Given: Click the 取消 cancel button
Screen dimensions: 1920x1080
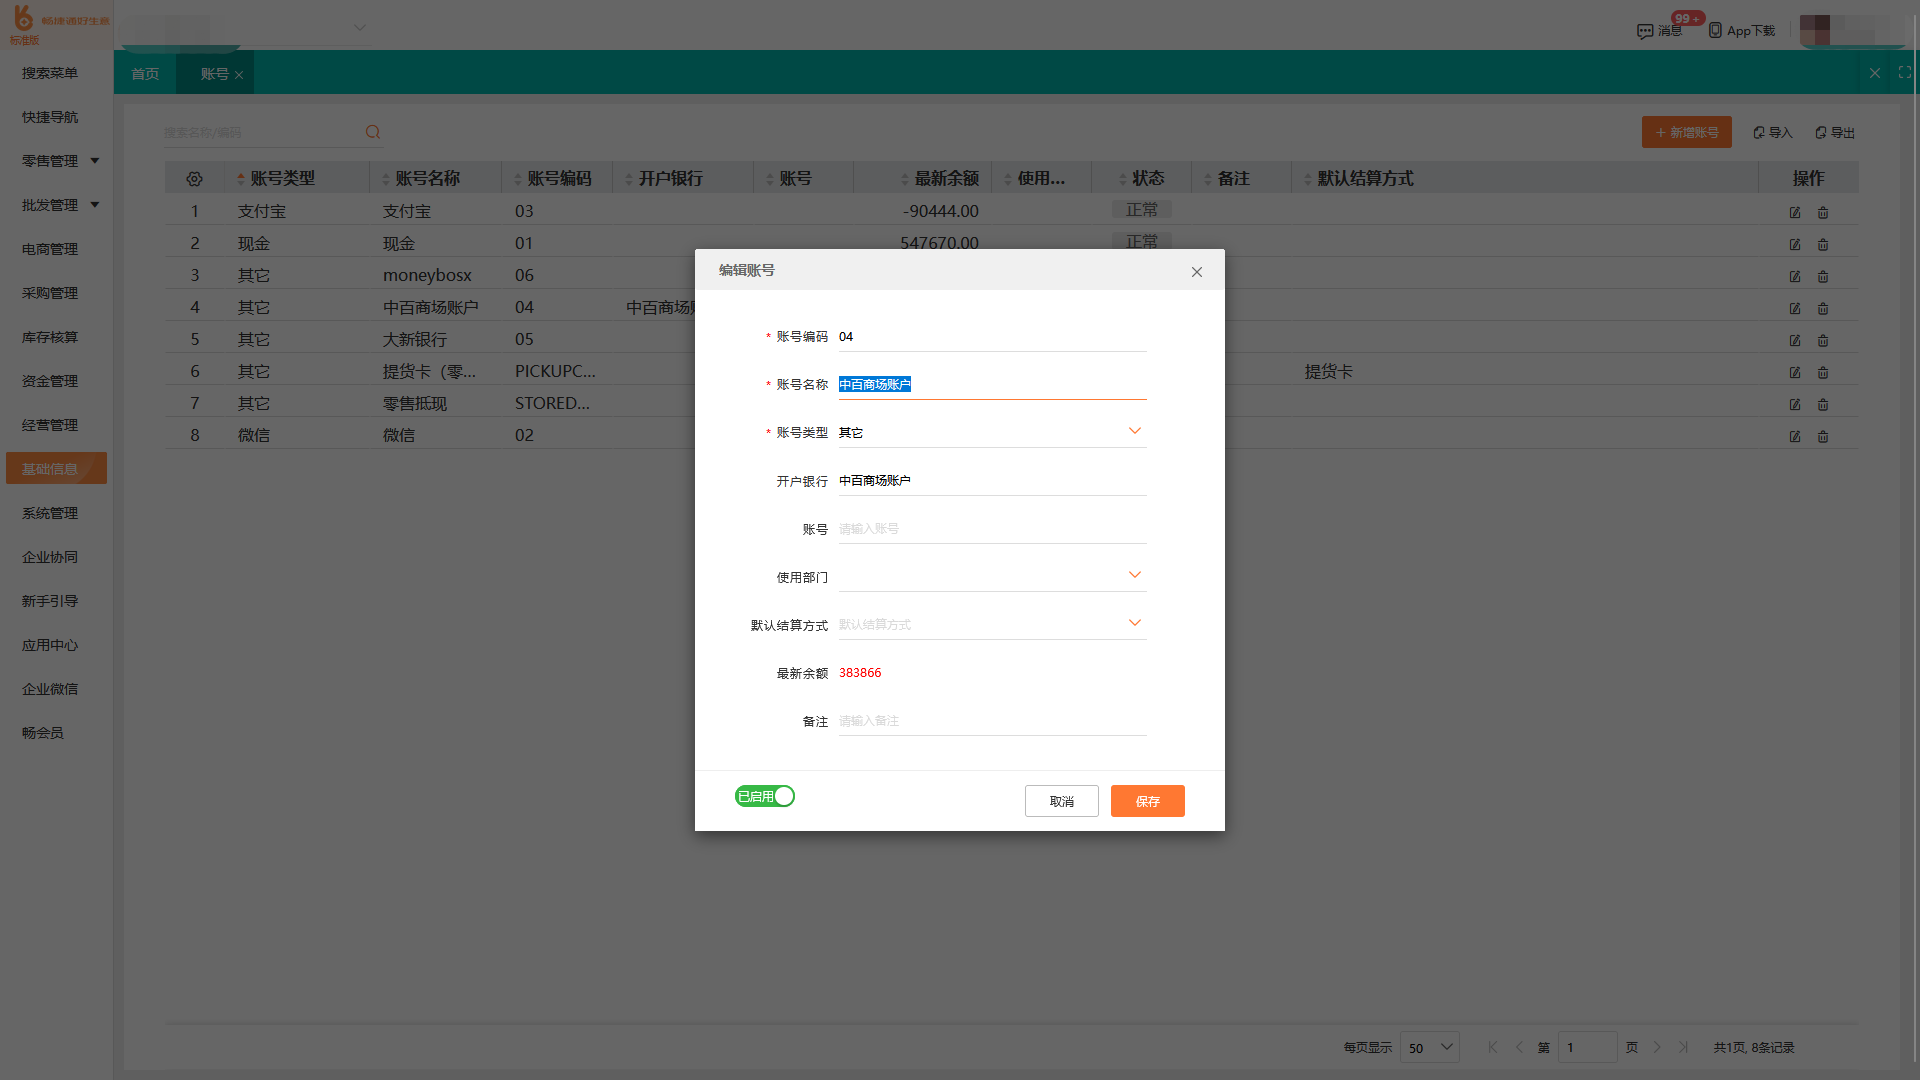Looking at the screenshot, I should click(1062, 800).
